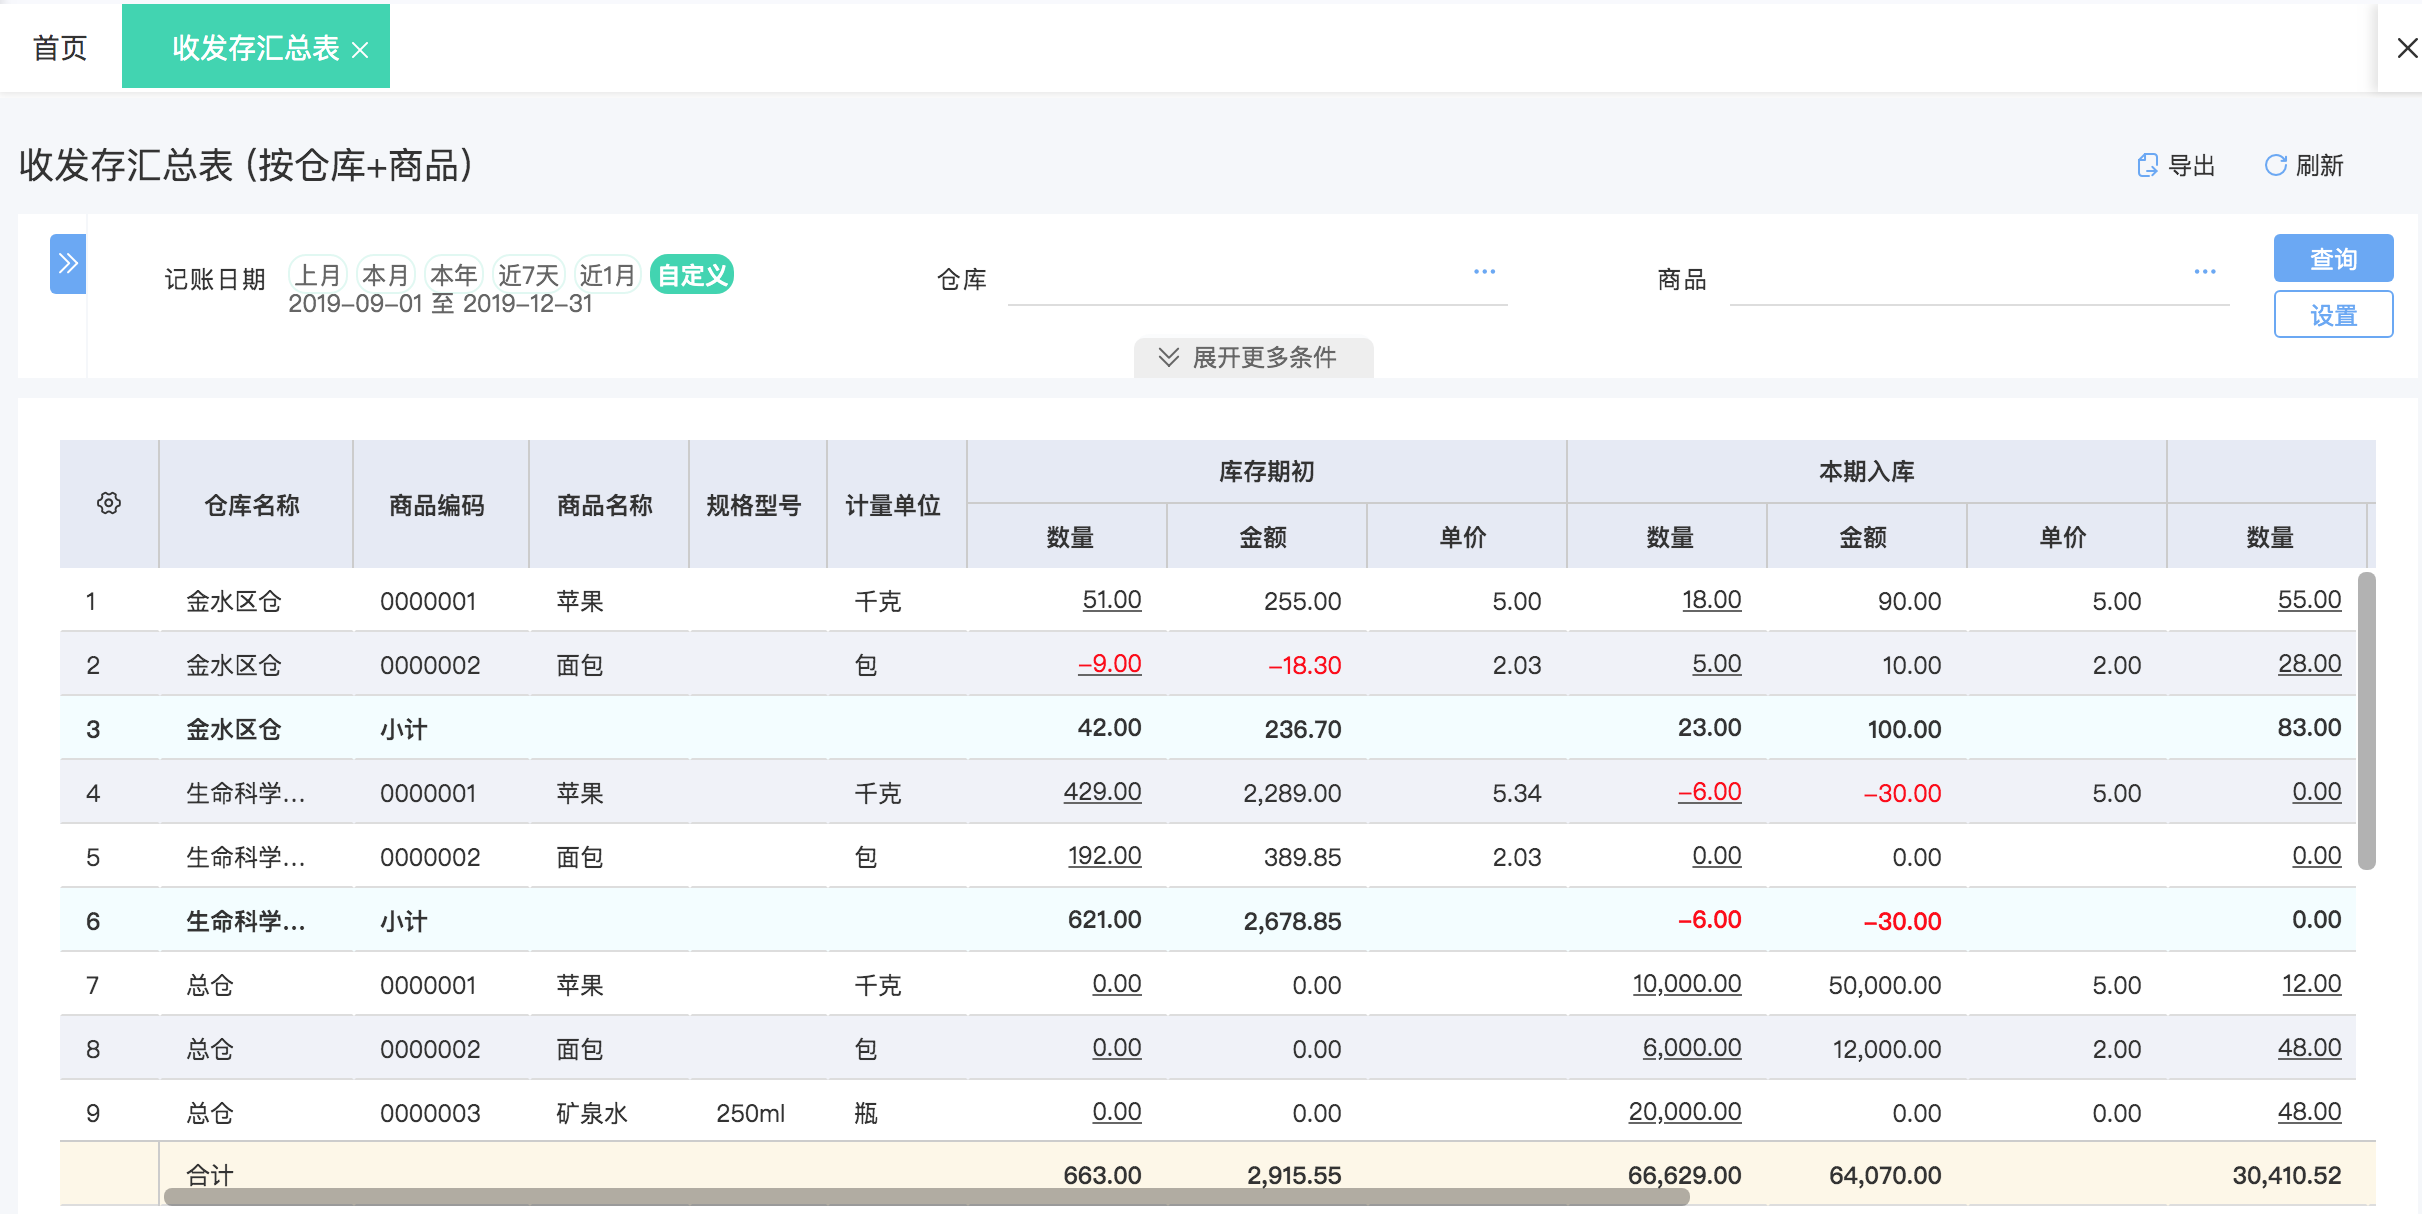
Task: Click the 收发存汇总表 tab
Action: point(248,46)
